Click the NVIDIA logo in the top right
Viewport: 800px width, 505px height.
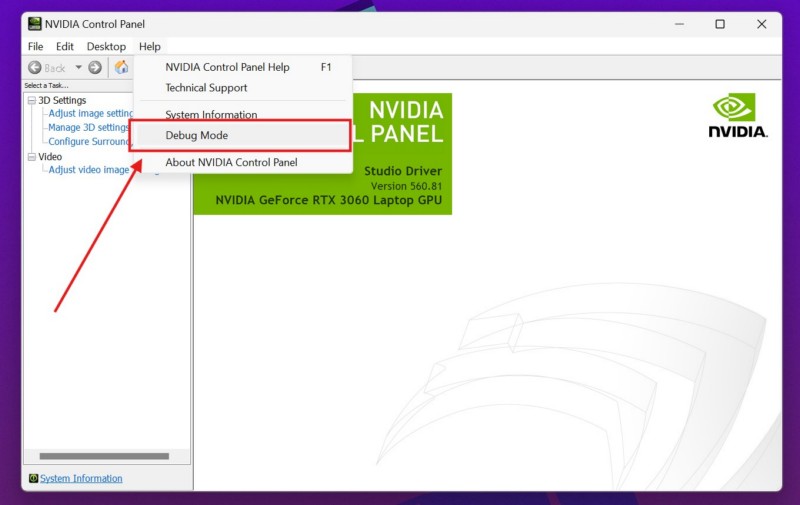point(738,116)
